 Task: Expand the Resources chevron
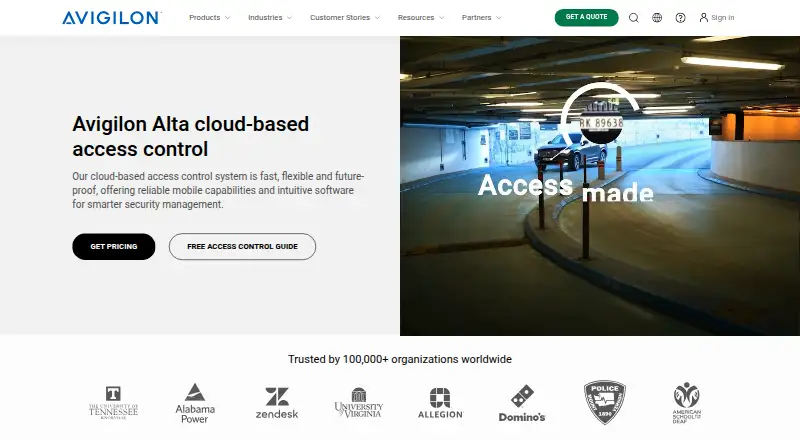441,18
